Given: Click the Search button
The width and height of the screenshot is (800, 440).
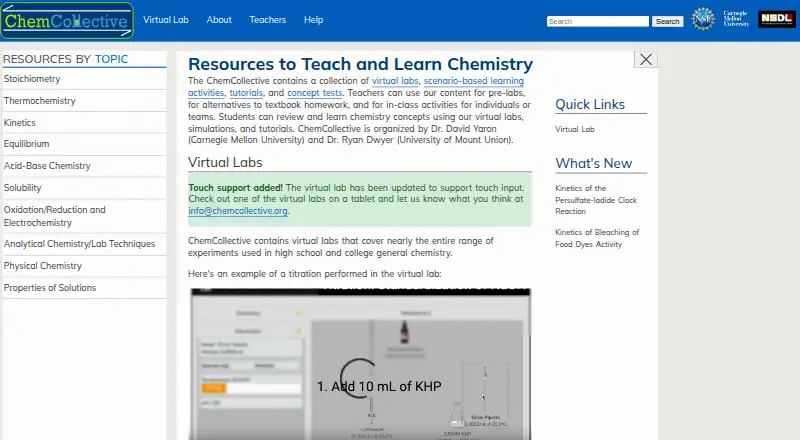Looking at the screenshot, I should (x=667, y=21).
